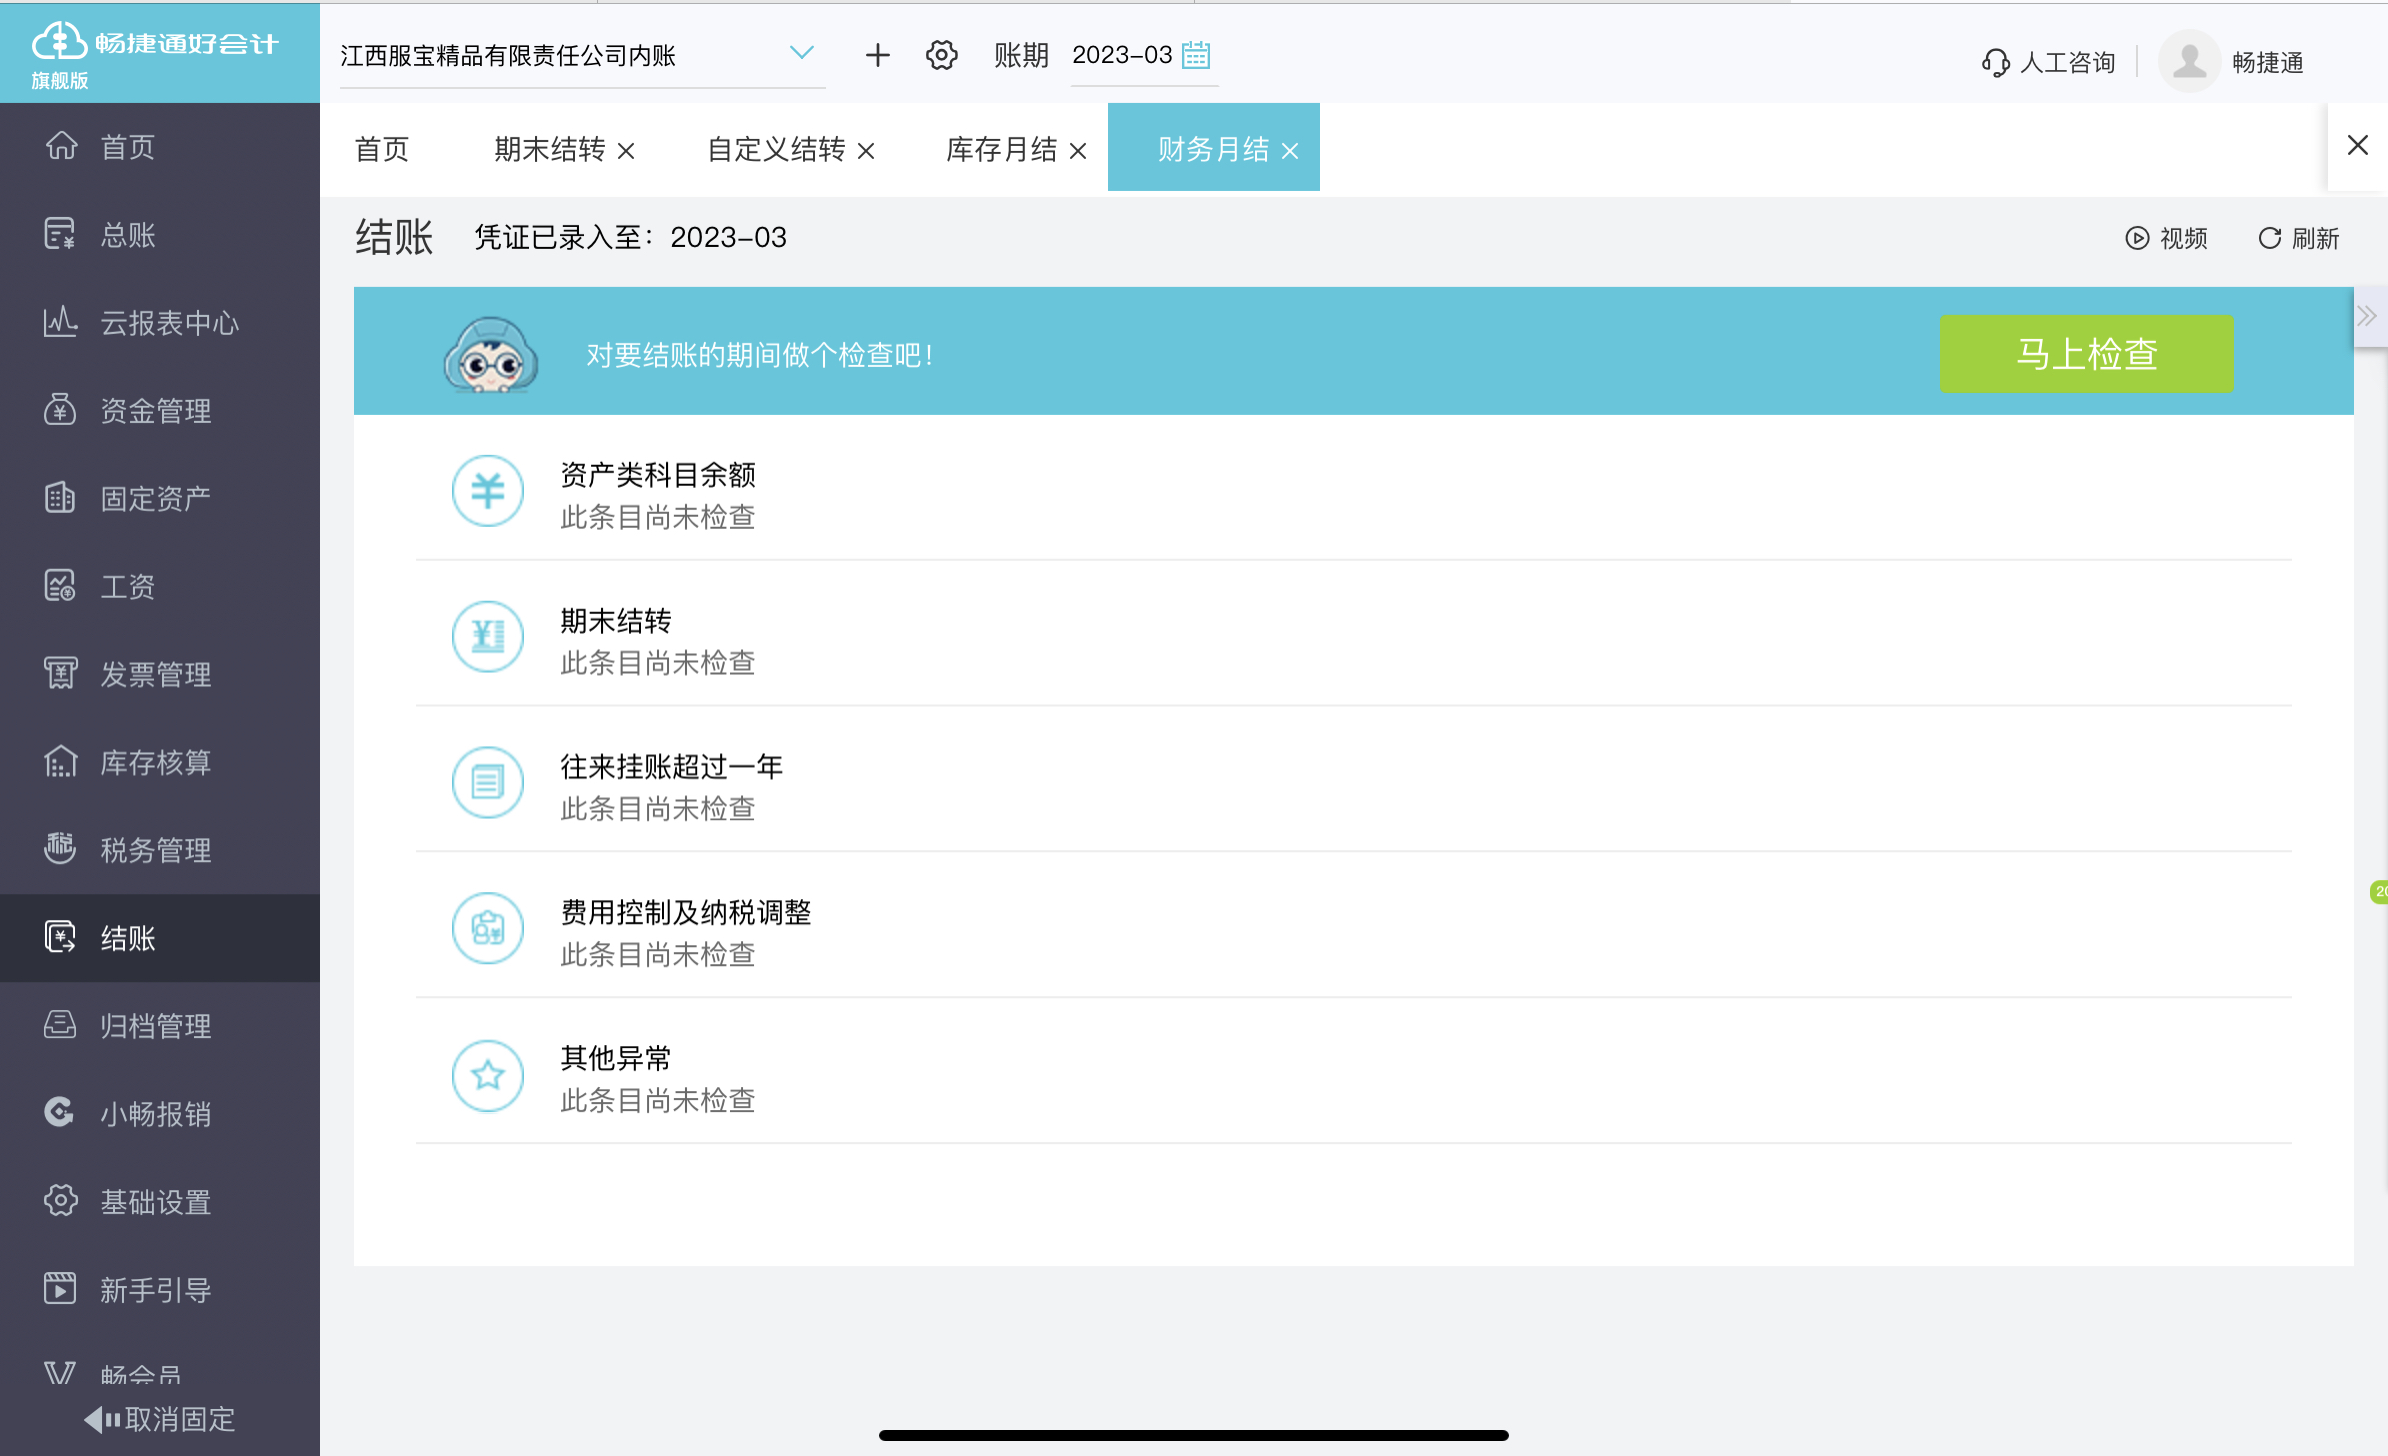
Task: Click the 往来挂账超过一年 document icon
Action: pyautogui.click(x=484, y=783)
